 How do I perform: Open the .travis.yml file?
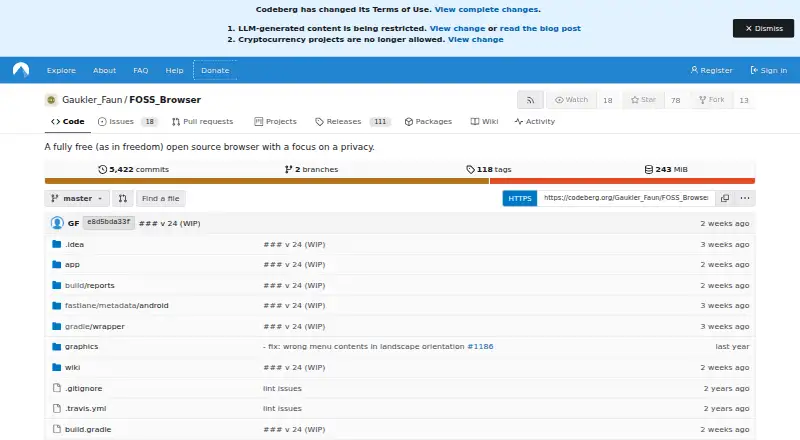point(85,408)
